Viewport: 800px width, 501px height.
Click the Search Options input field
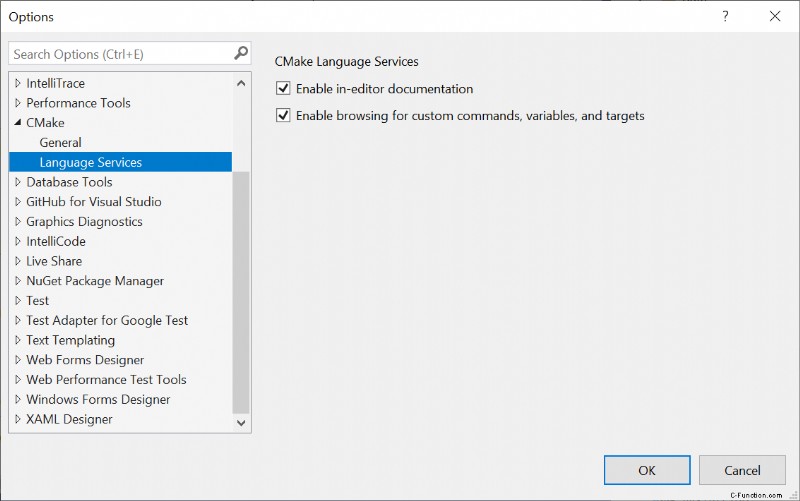120,54
